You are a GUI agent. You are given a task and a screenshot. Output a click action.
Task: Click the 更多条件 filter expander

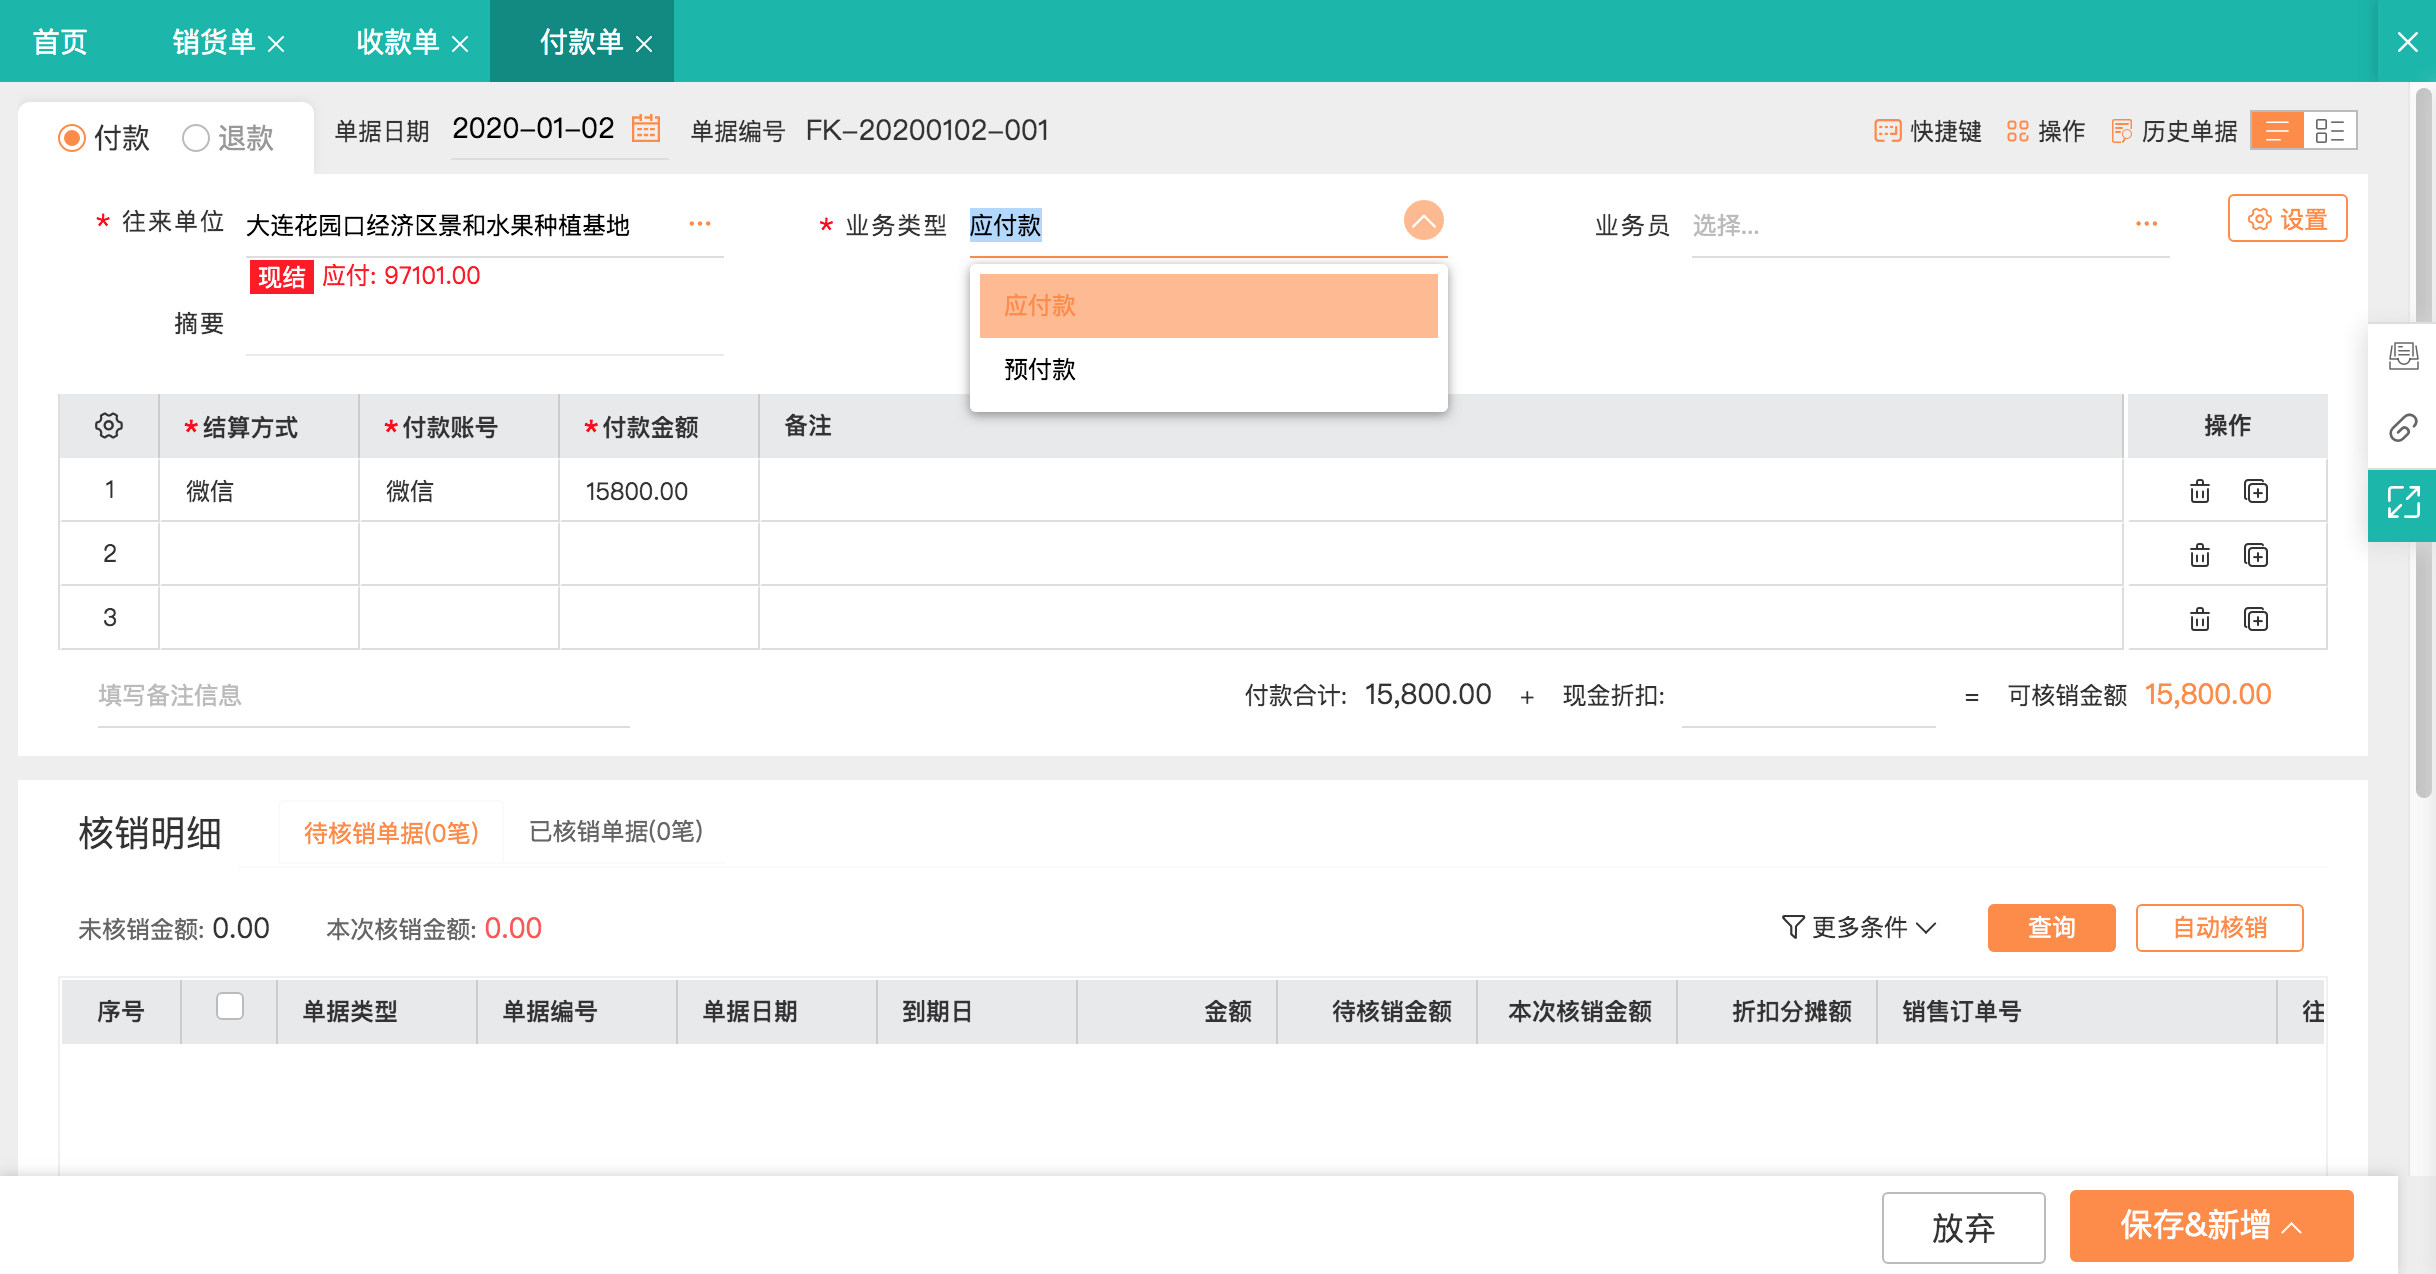click(x=1858, y=928)
